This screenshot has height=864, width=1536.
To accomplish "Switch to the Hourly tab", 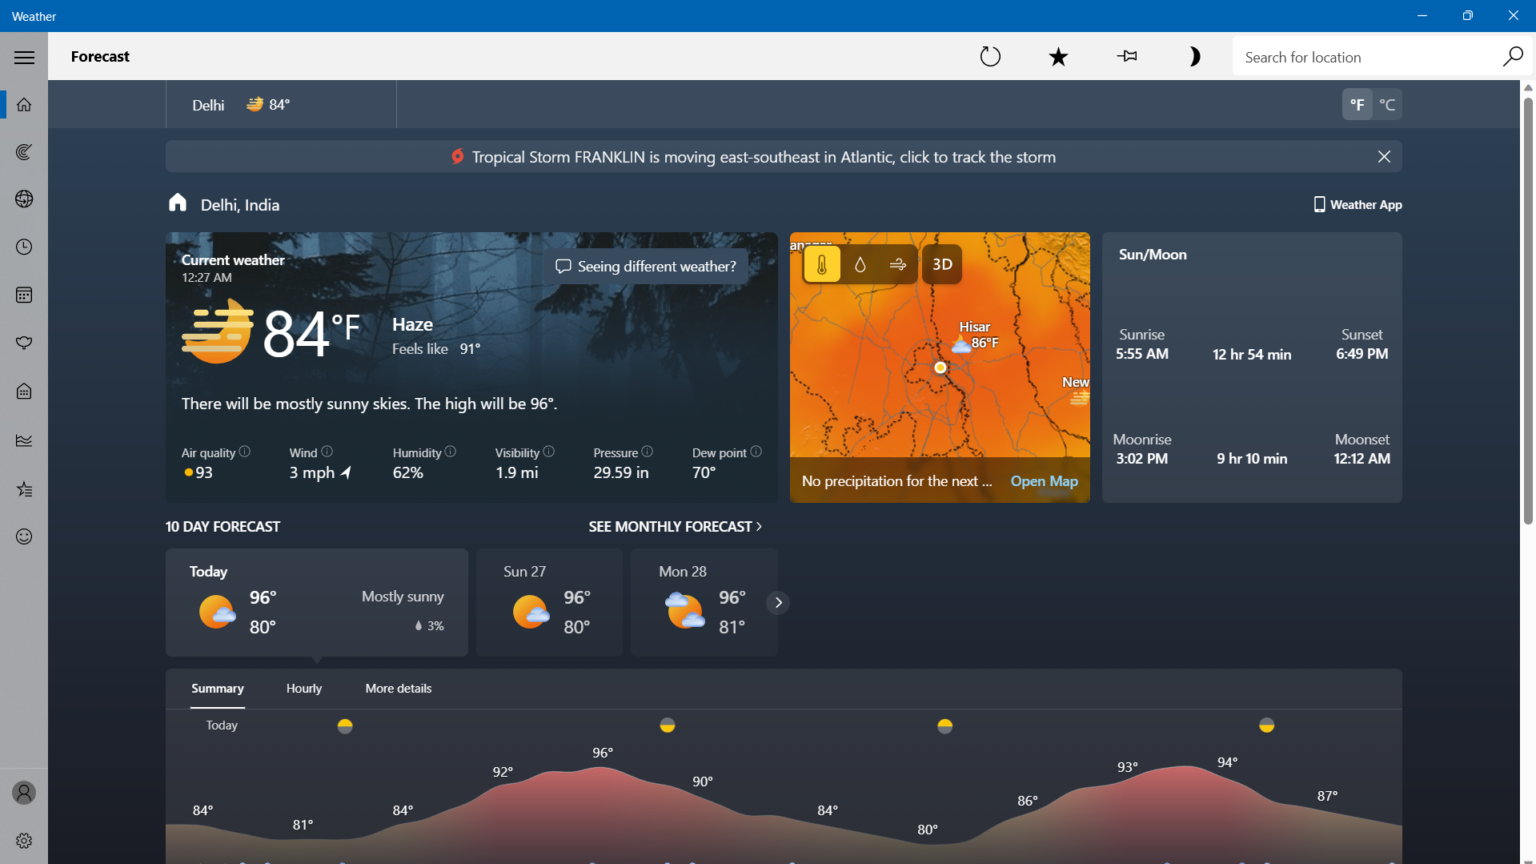I will point(303,688).
